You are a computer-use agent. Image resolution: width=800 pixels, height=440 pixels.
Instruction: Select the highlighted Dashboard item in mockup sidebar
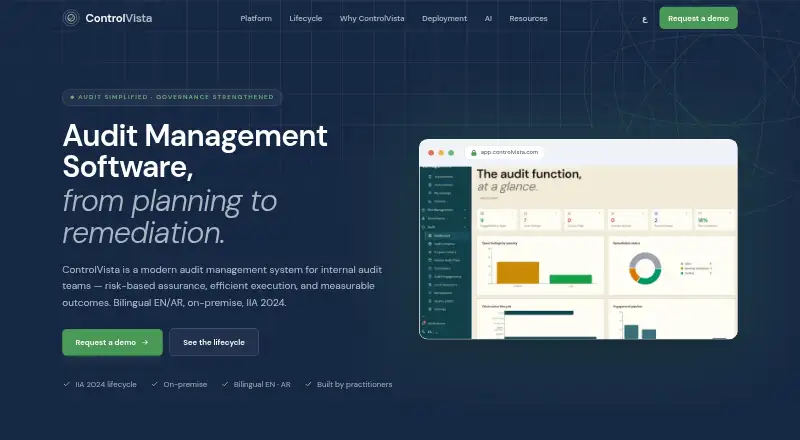(445, 236)
